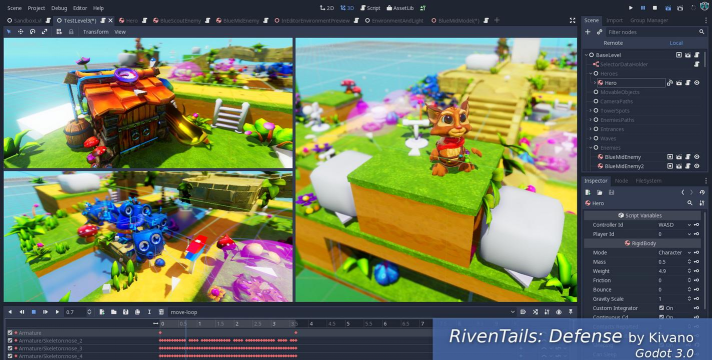Play a custom scene icon
This screenshot has width=712, height=360.
coord(680,8)
